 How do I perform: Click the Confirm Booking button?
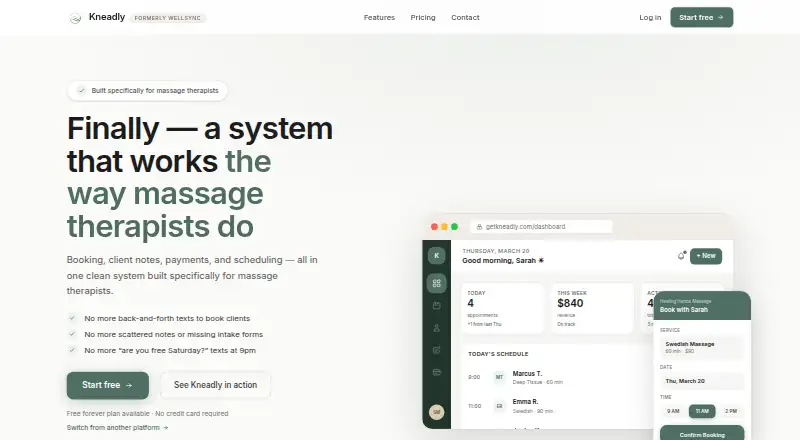click(702, 434)
